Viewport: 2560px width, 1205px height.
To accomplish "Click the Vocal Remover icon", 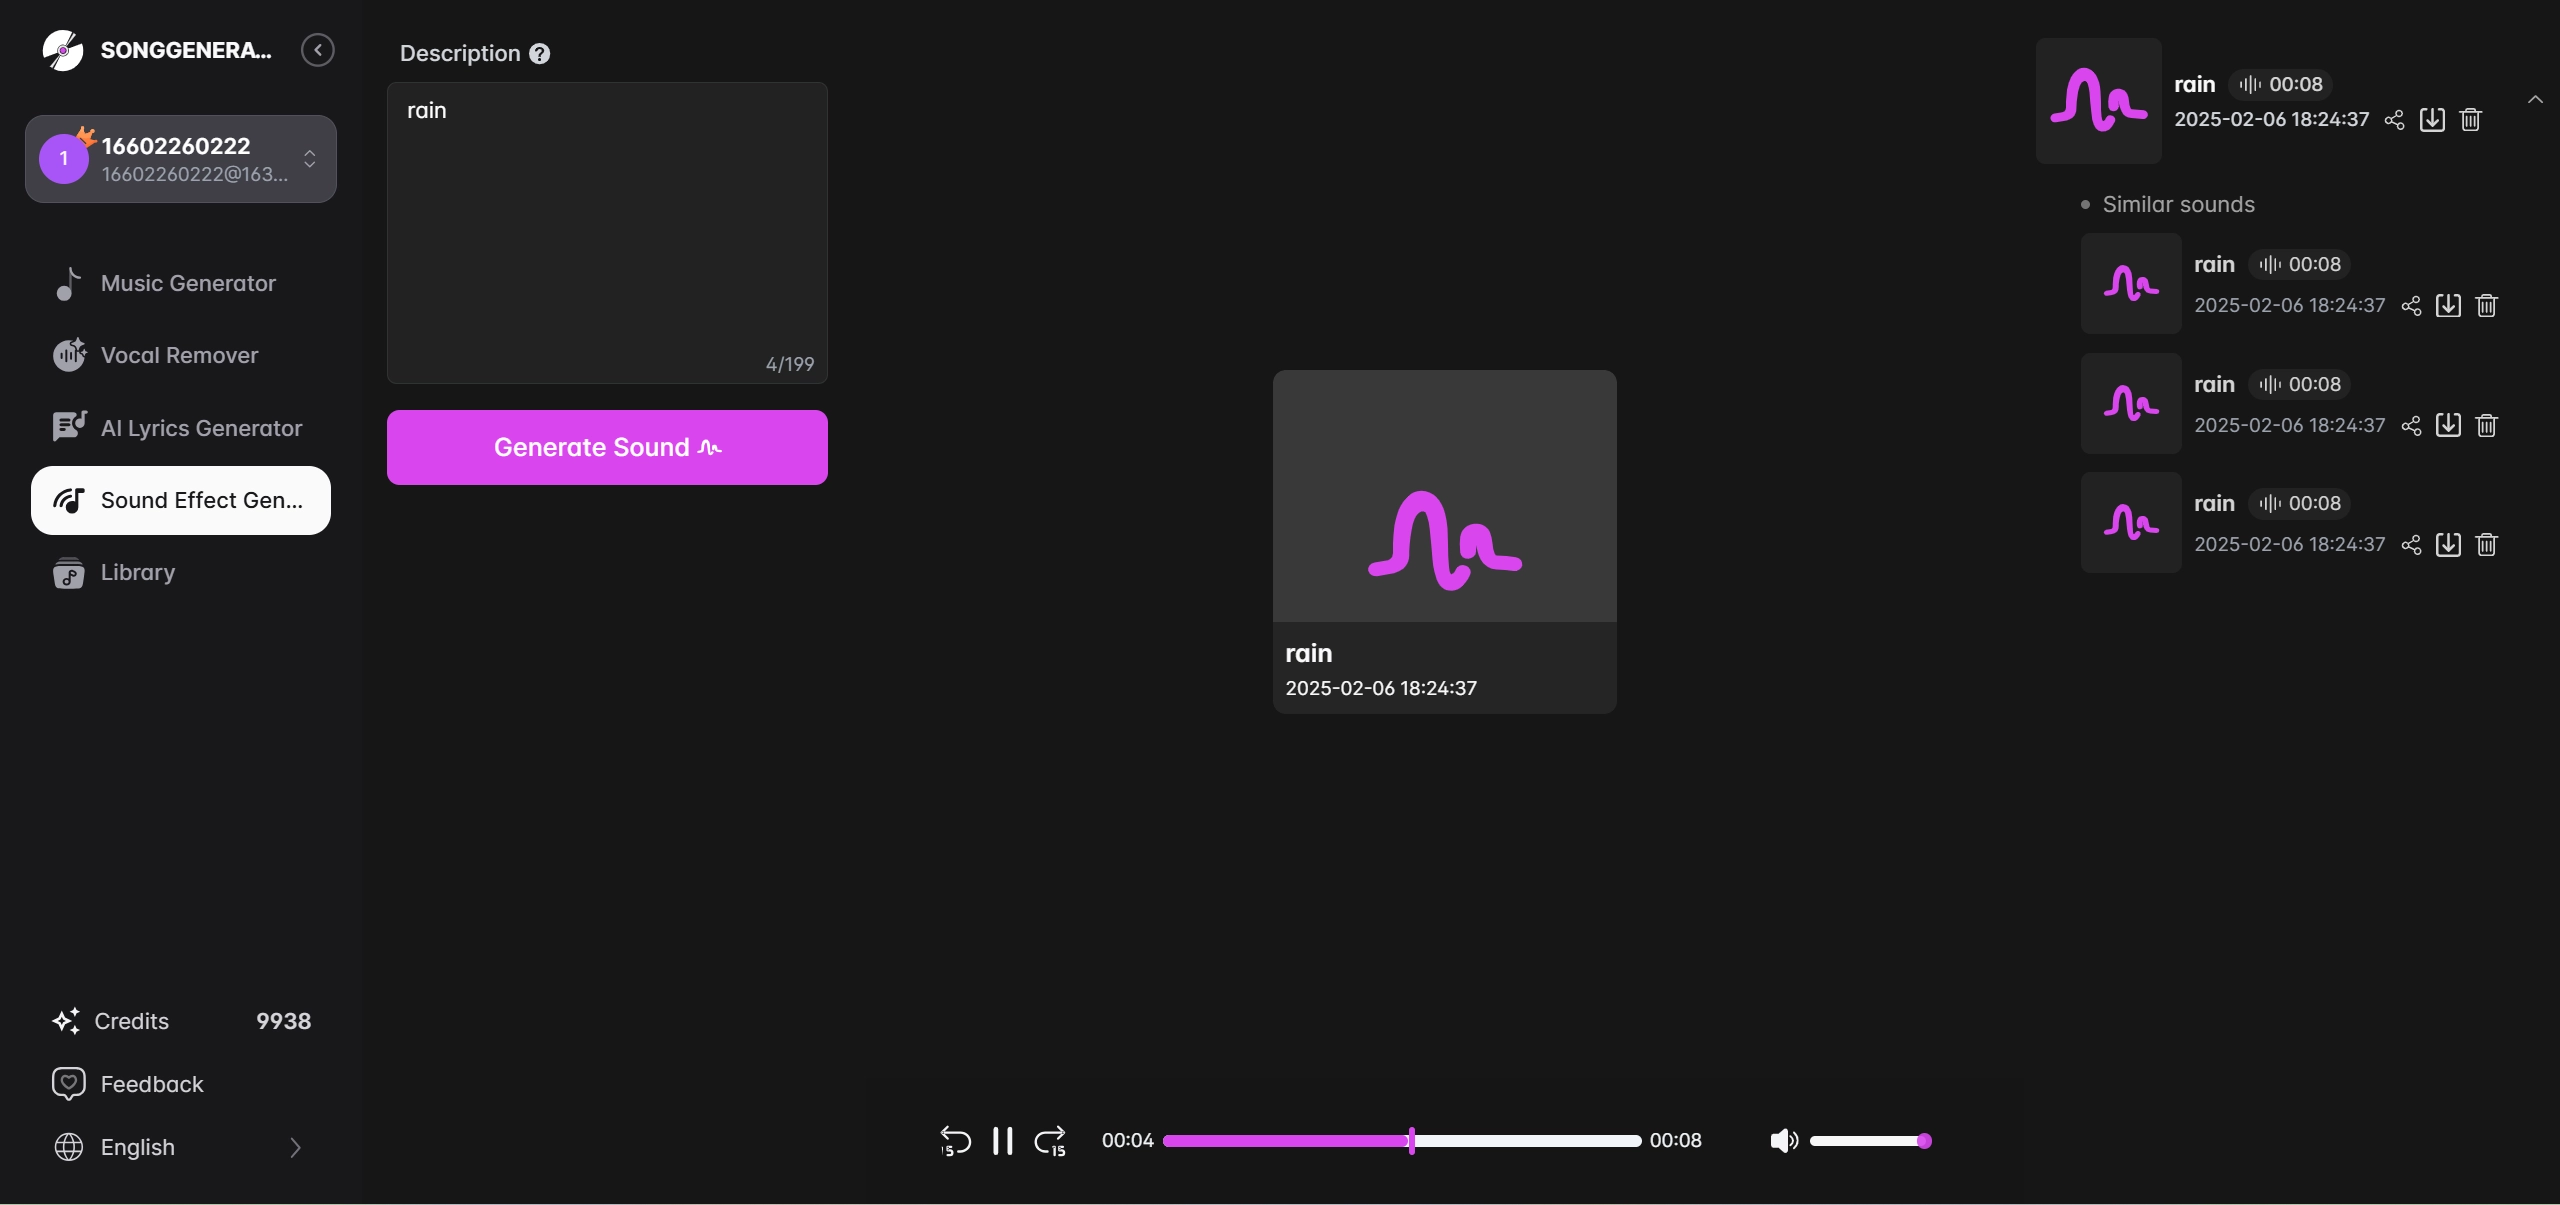I will tap(65, 354).
